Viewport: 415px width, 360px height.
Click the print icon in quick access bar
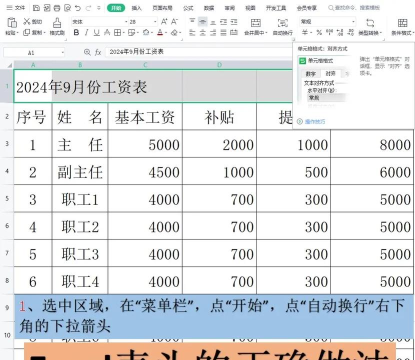tap(57, 8)
